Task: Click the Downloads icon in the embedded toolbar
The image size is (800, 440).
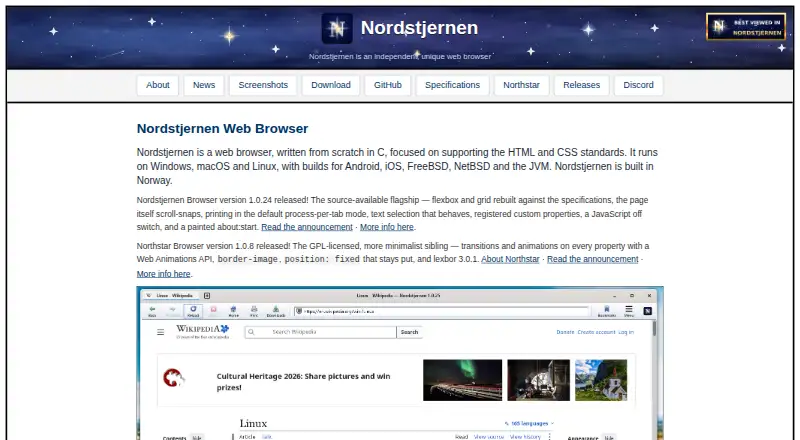Action: [x=276, y=311]
